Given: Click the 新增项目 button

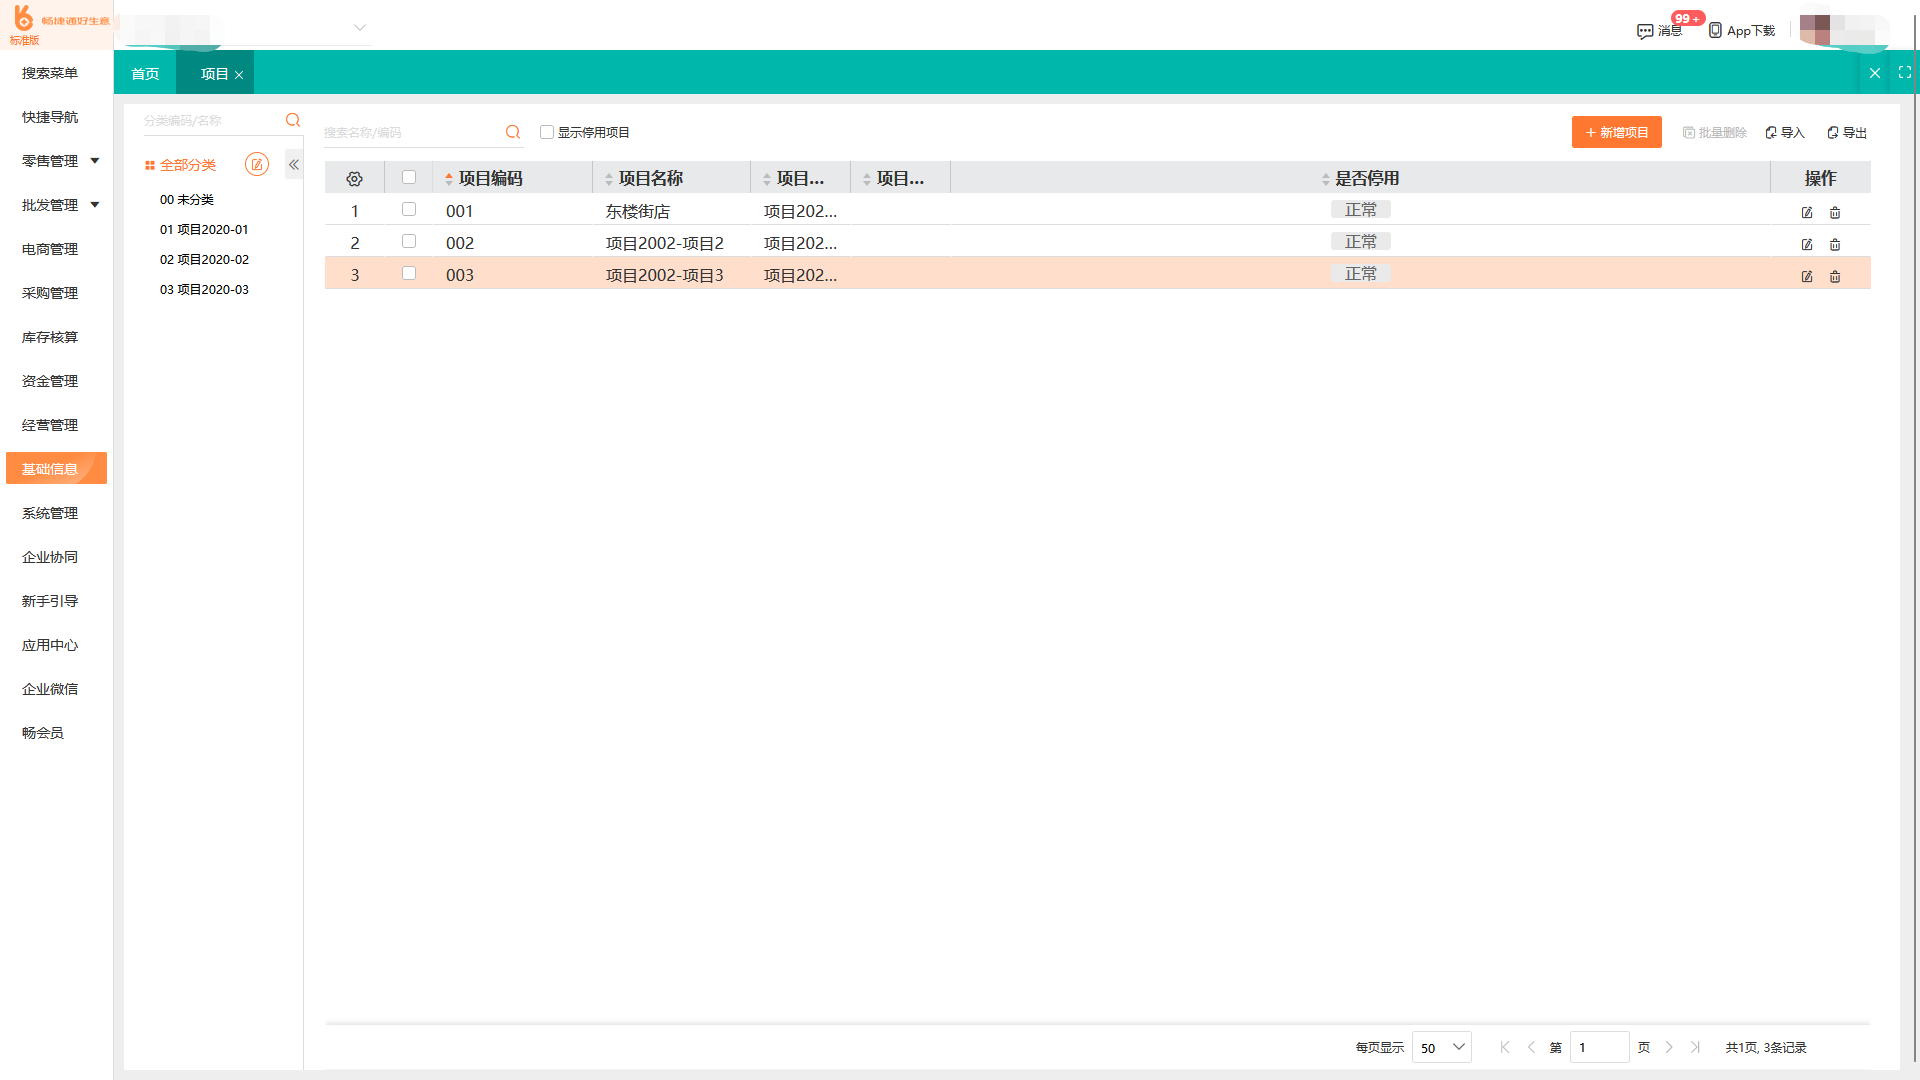Looking at the screenshot, I should click(x=1615, y=132).
